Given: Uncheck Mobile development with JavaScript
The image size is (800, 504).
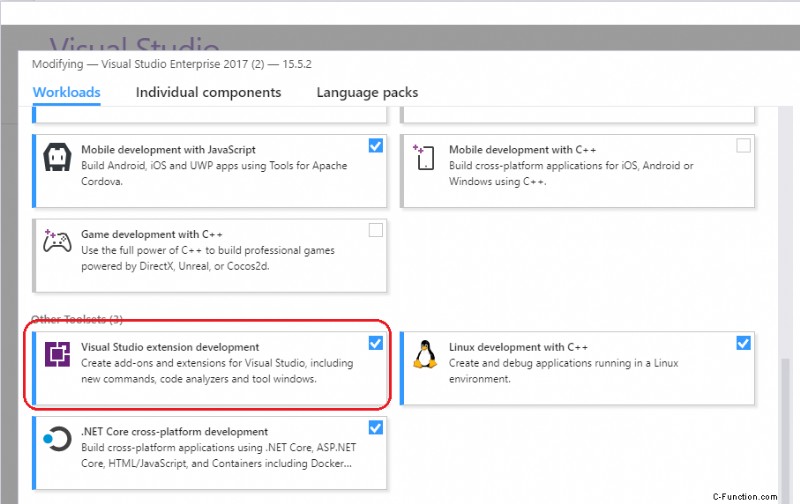Looking at the screenshot, I should pyautogui.click(x=375, y=146).
